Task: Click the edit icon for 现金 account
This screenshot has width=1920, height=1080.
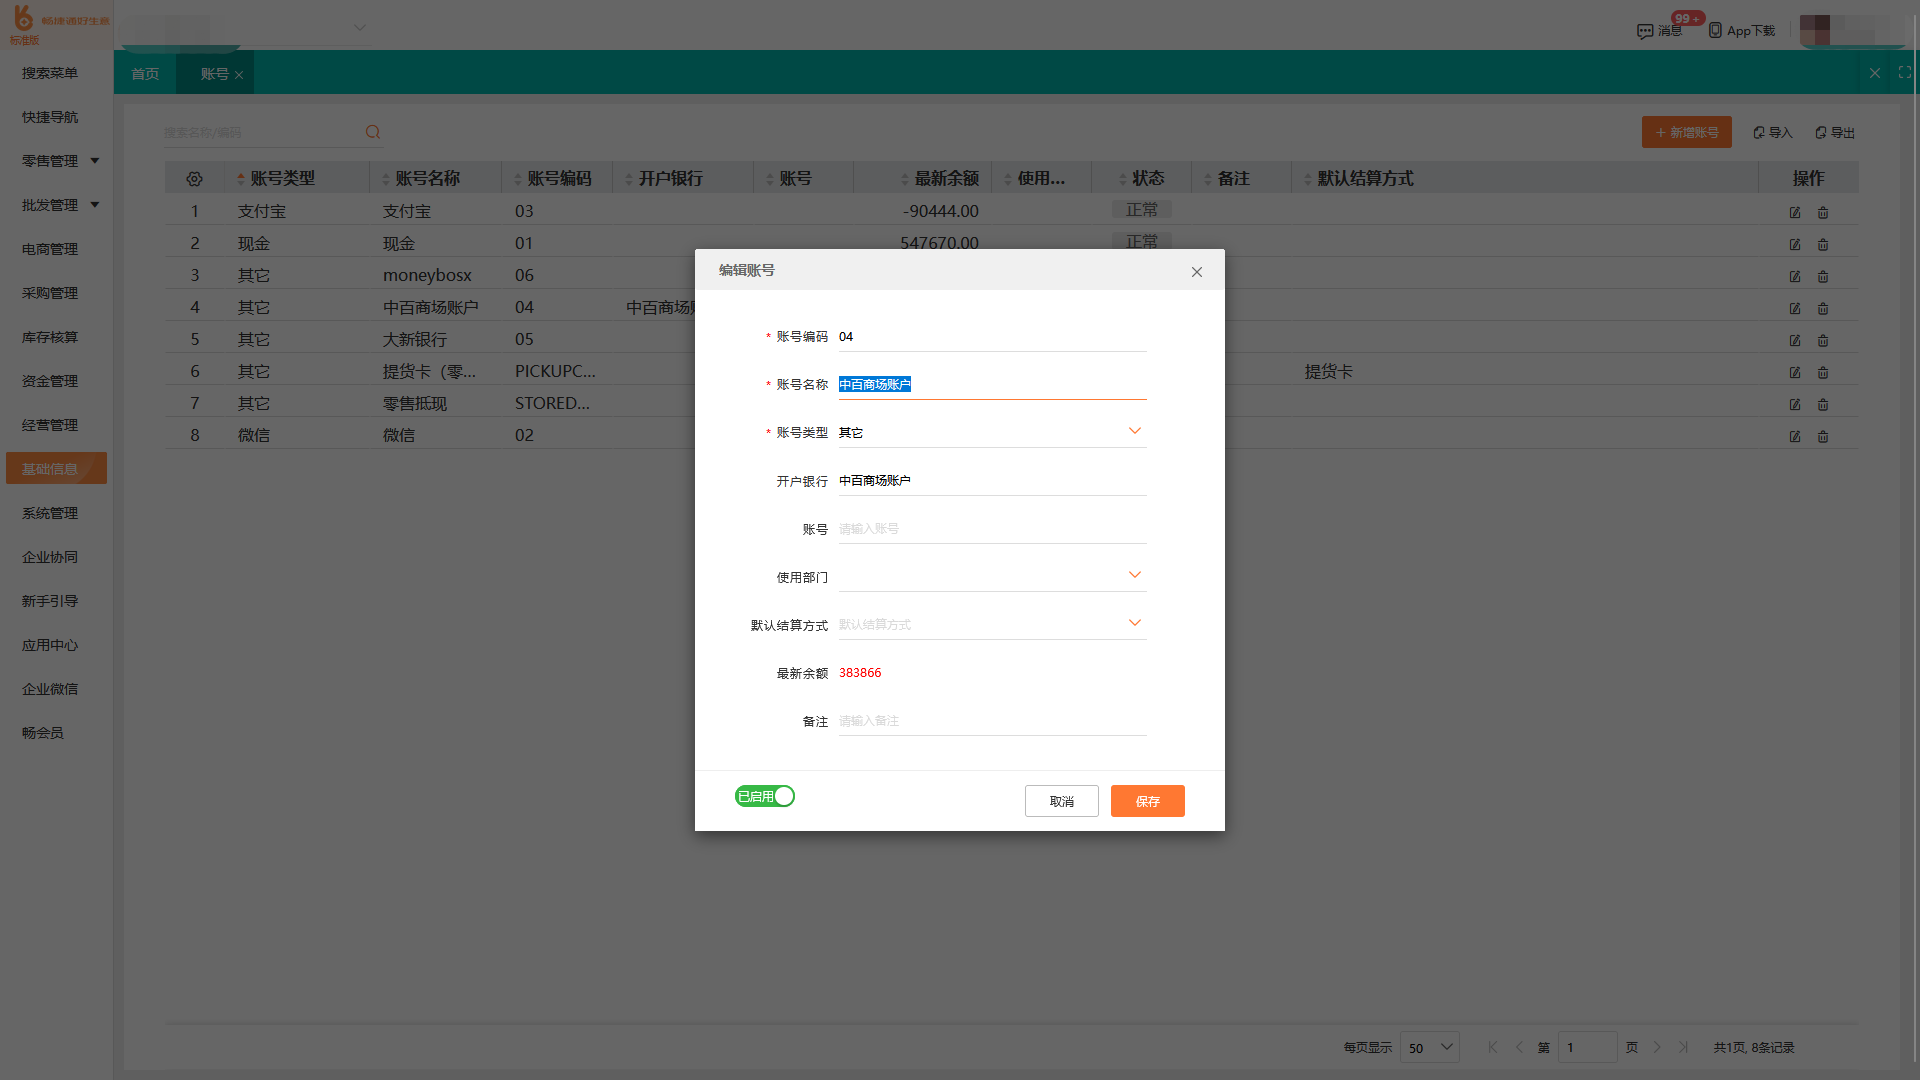Action: (1795, 244)
